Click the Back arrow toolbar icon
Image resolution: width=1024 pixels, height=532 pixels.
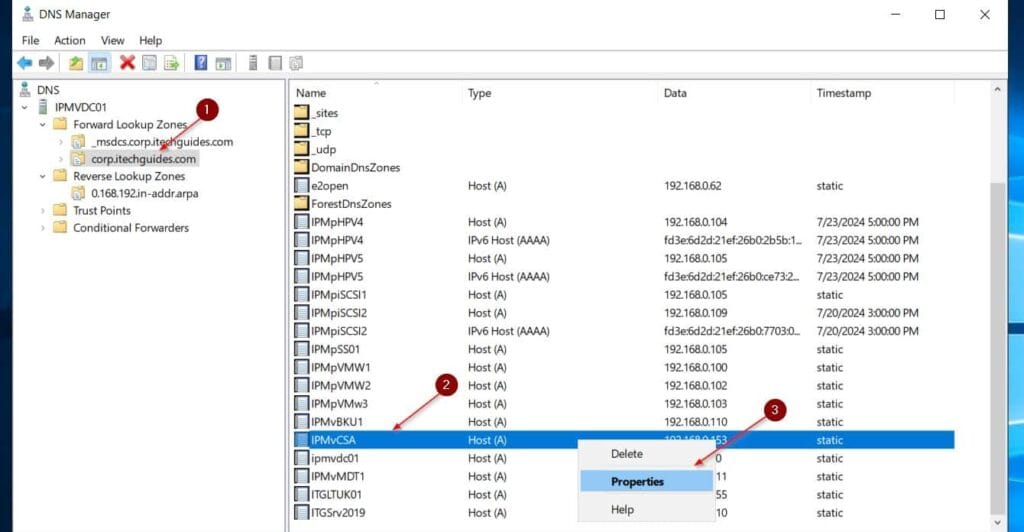click(x=25, y=63)
